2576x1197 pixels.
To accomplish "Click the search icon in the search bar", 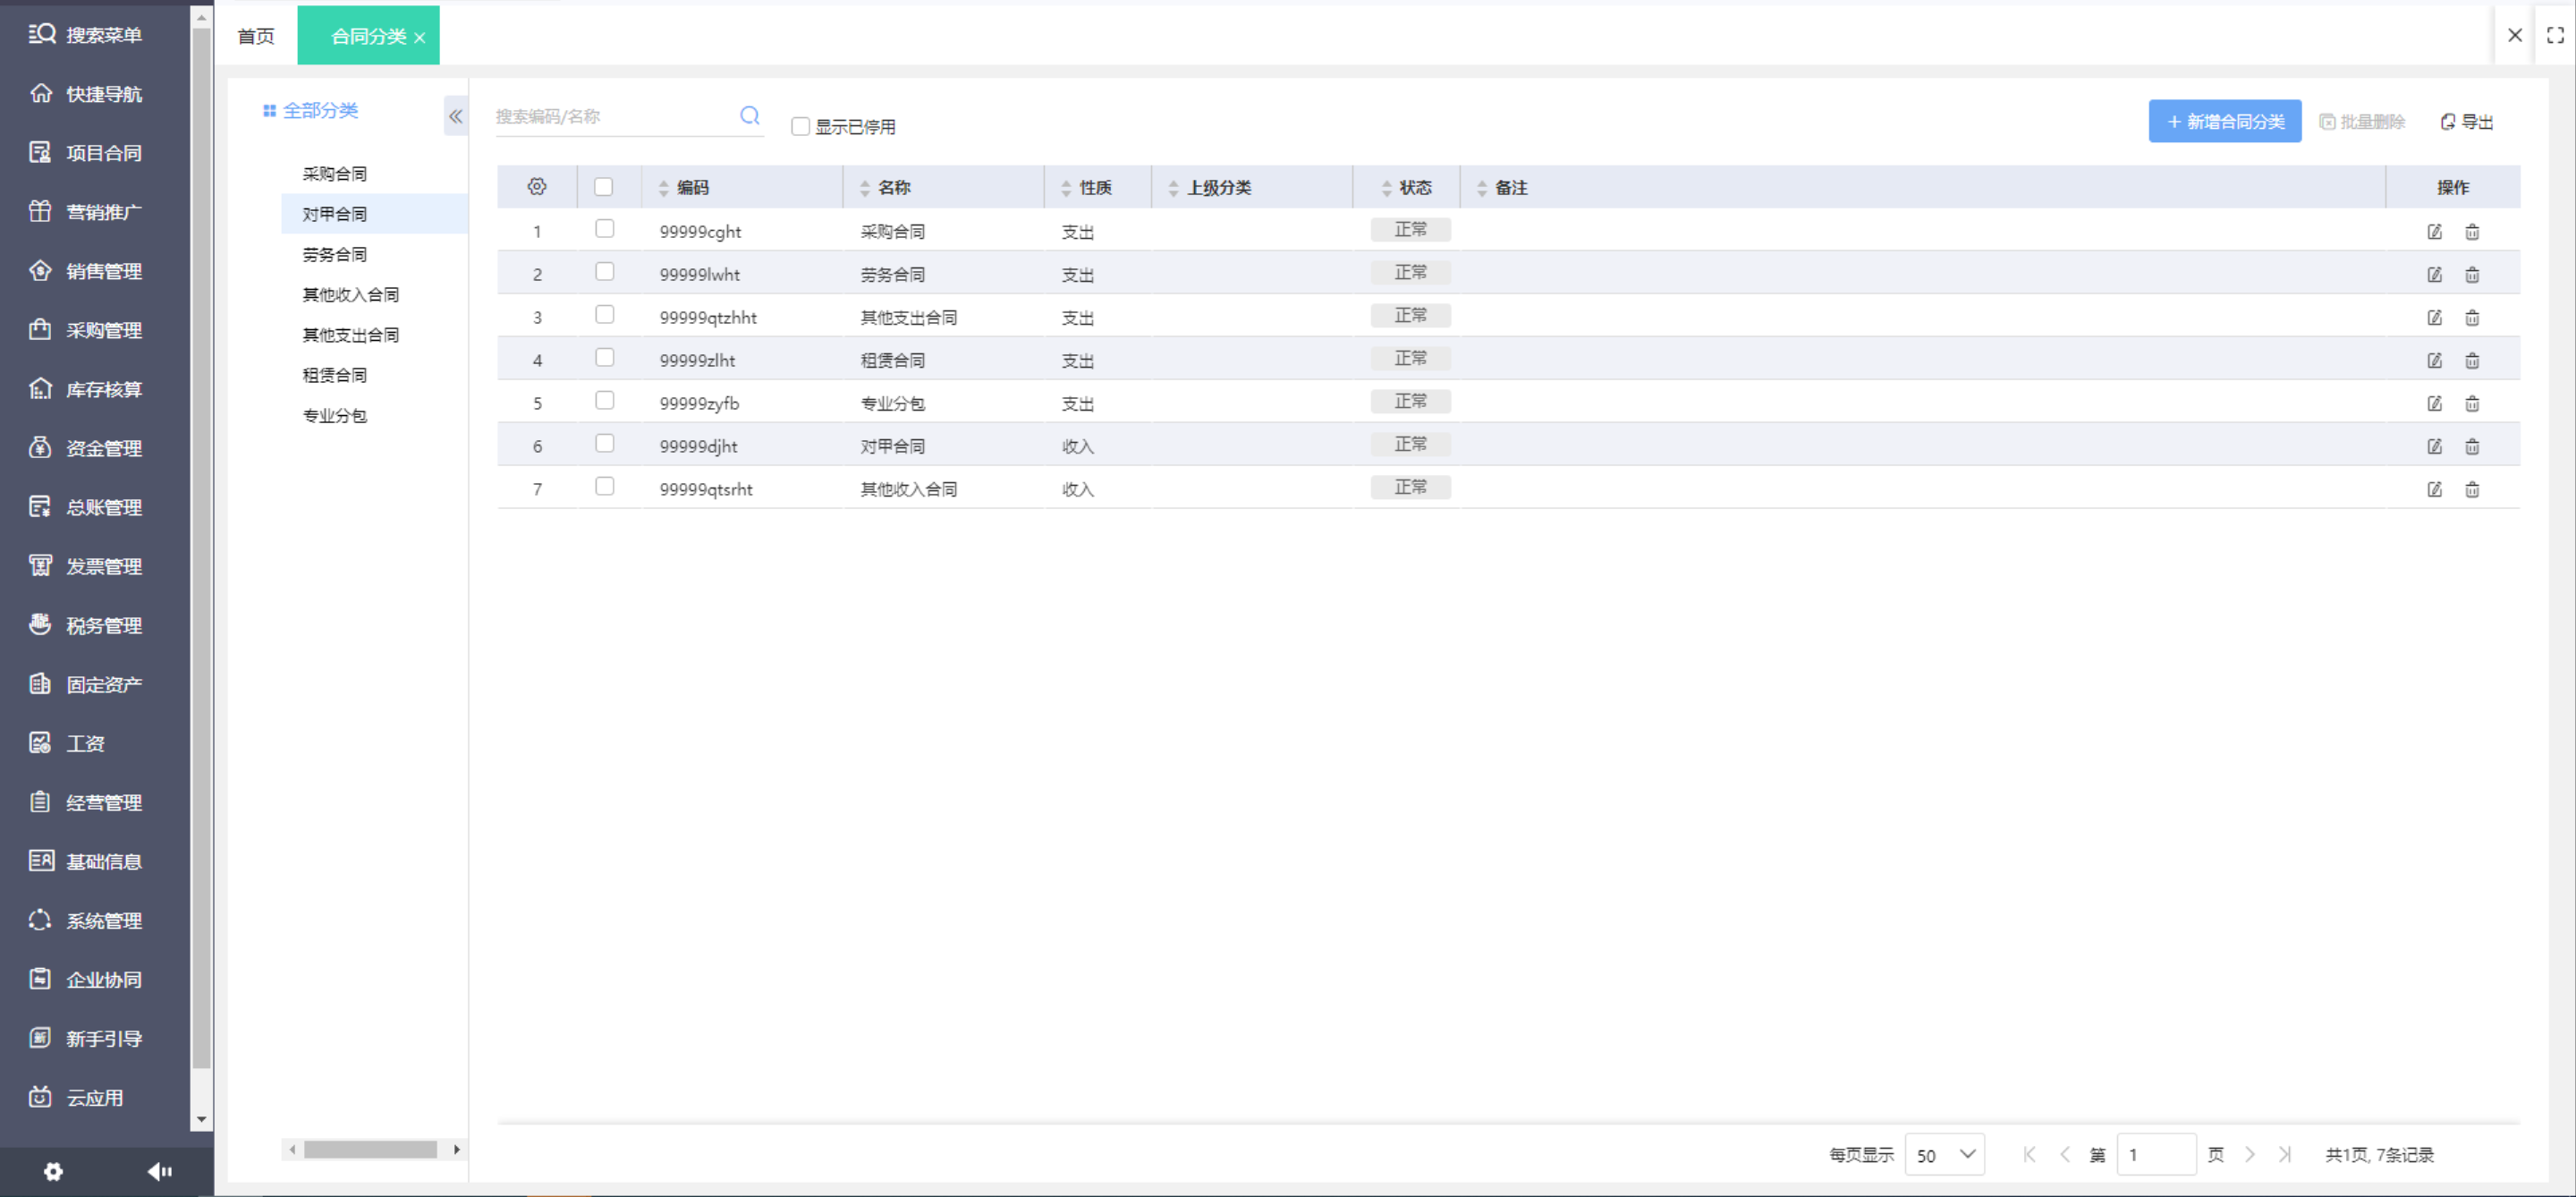I will coord(752,115).
